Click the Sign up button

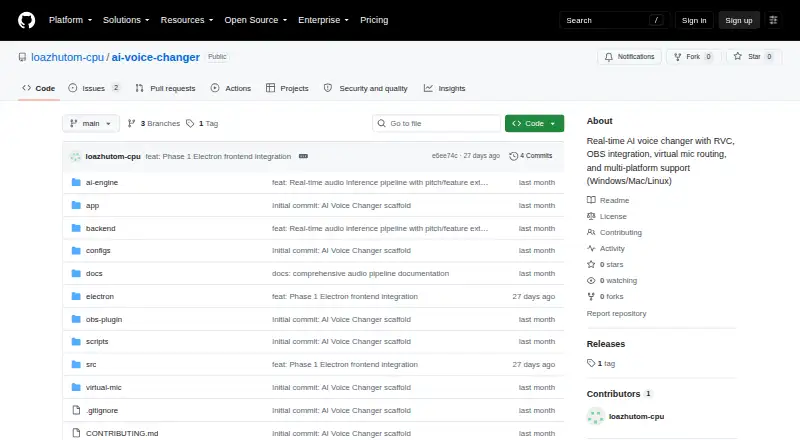[x=739, y=20]
